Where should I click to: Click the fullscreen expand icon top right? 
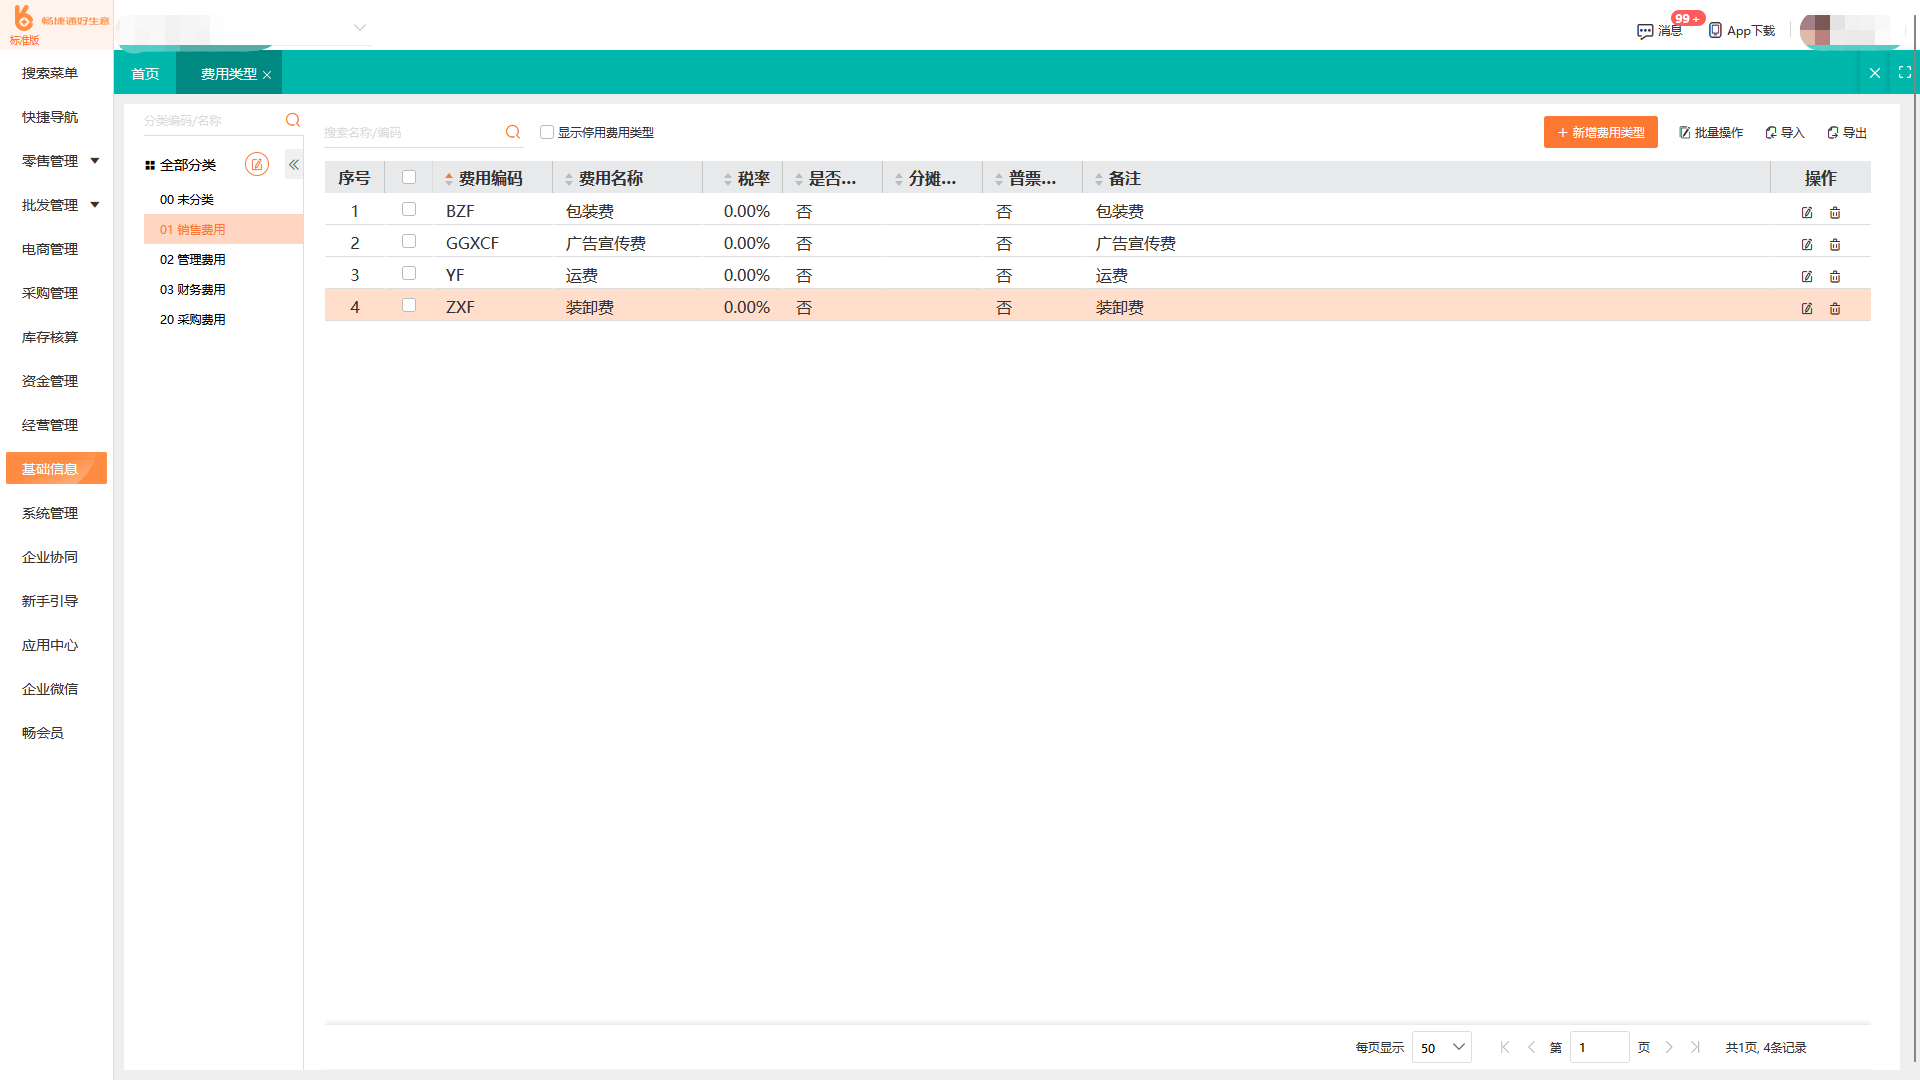tap(1904, 73)
